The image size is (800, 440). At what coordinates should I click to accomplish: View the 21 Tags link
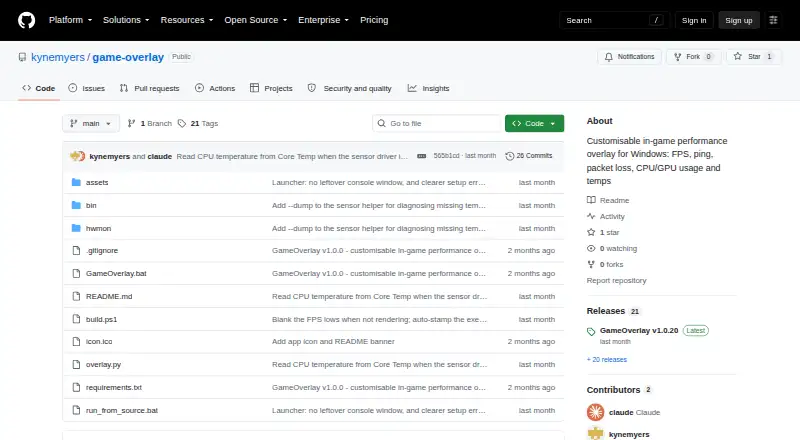point(198,124)
